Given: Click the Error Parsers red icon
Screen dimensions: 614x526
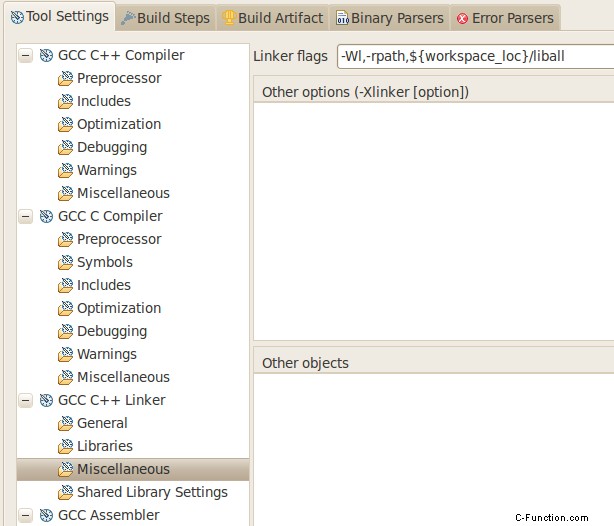Looking at the screenshot, I should click(x=462, y=18).
